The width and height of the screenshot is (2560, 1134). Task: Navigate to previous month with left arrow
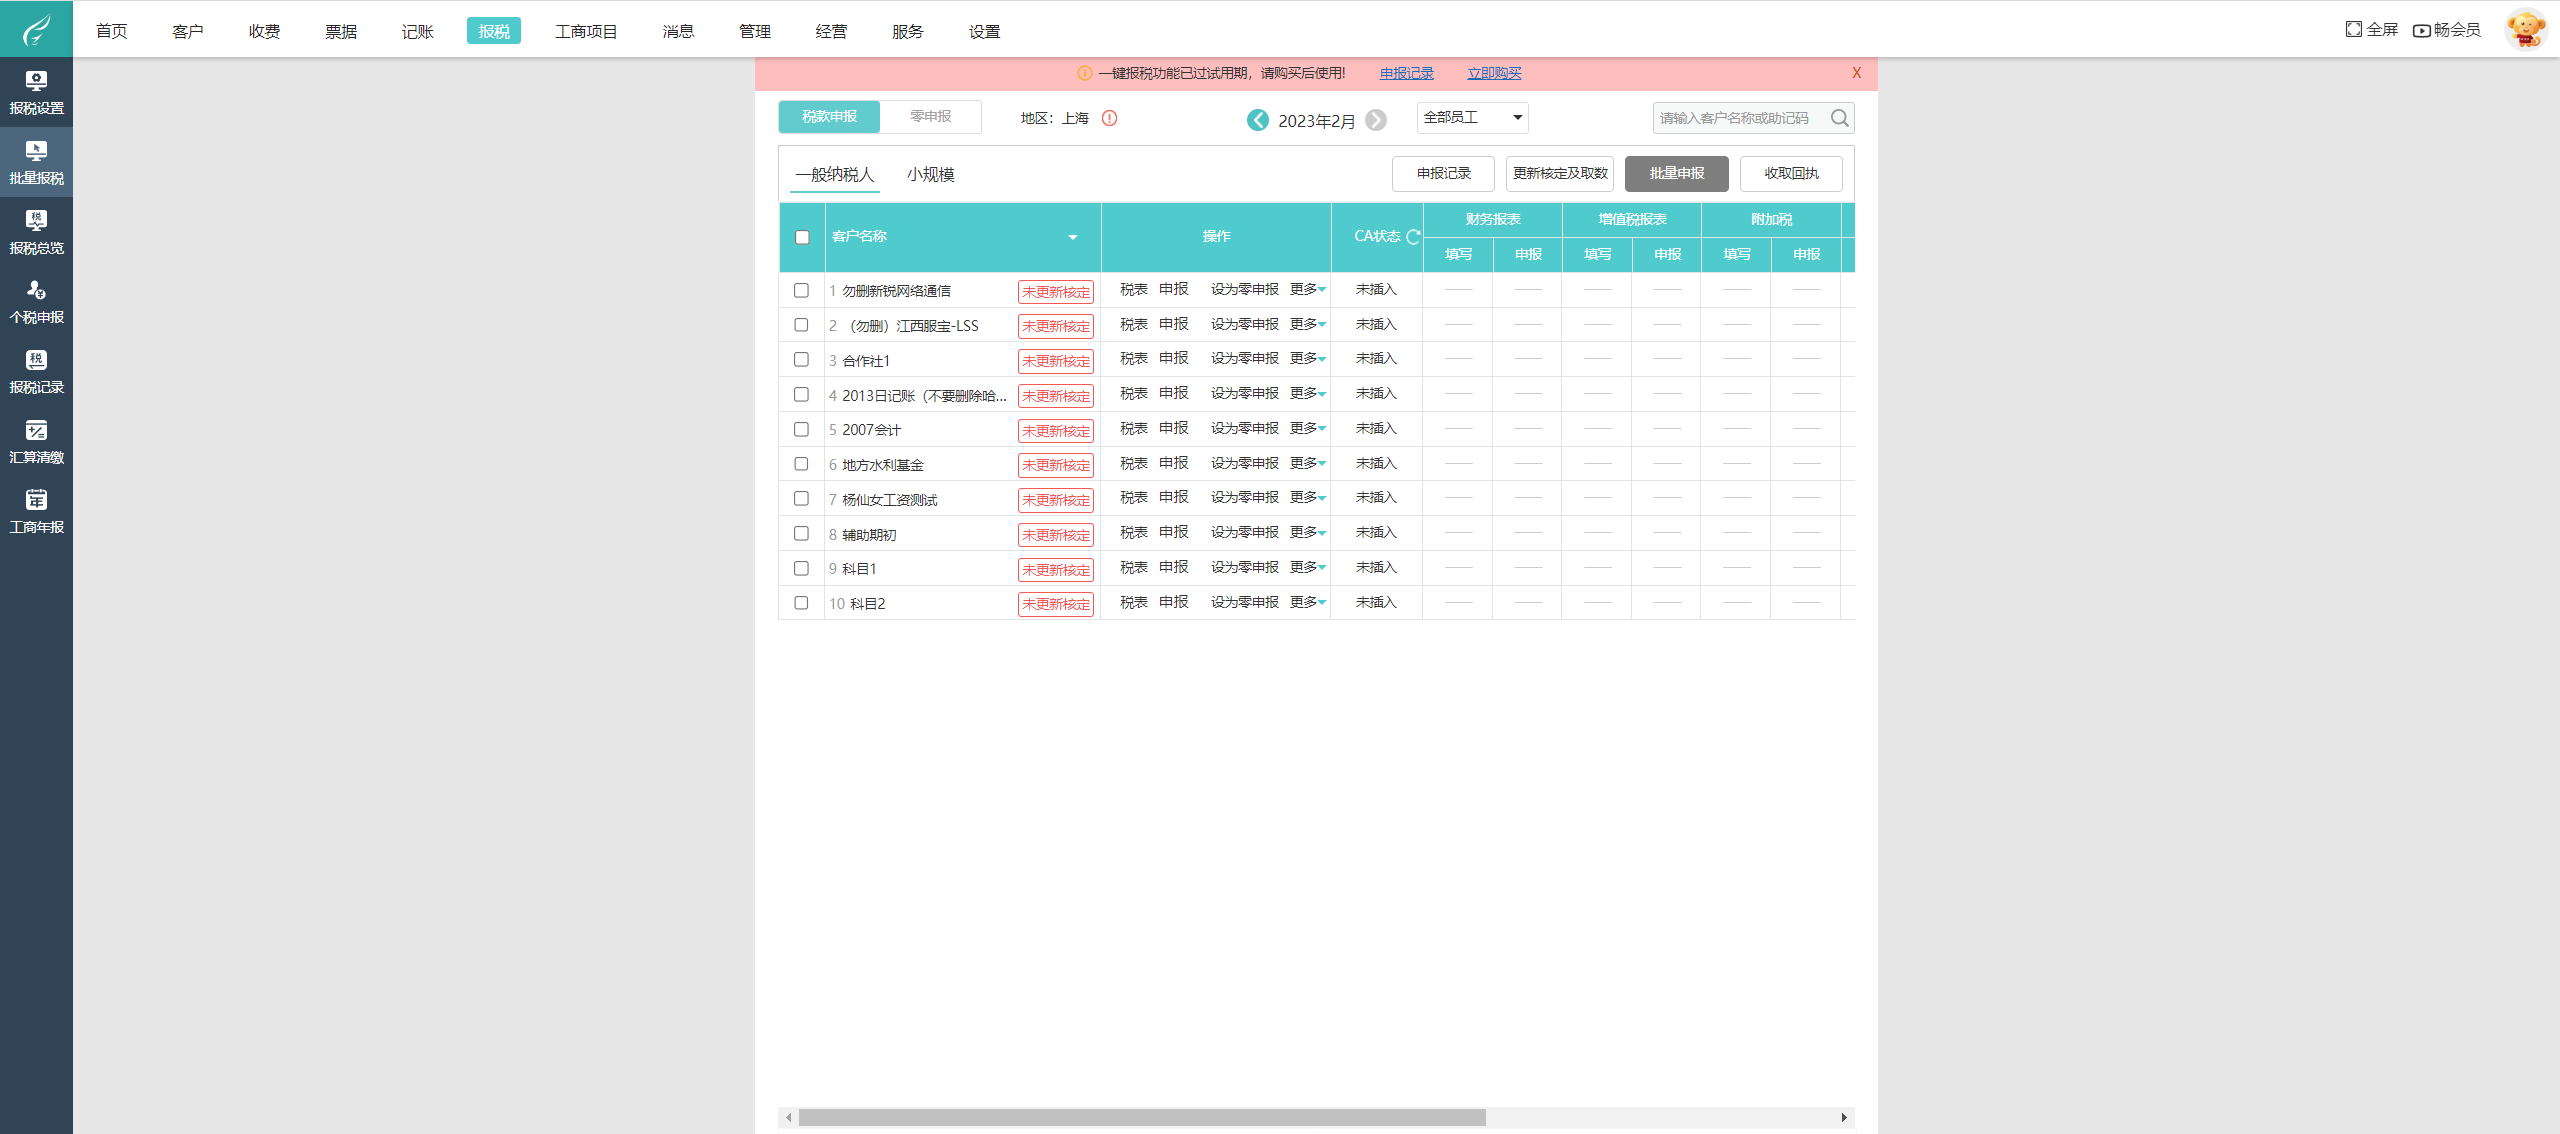[x=1257, y=117]
